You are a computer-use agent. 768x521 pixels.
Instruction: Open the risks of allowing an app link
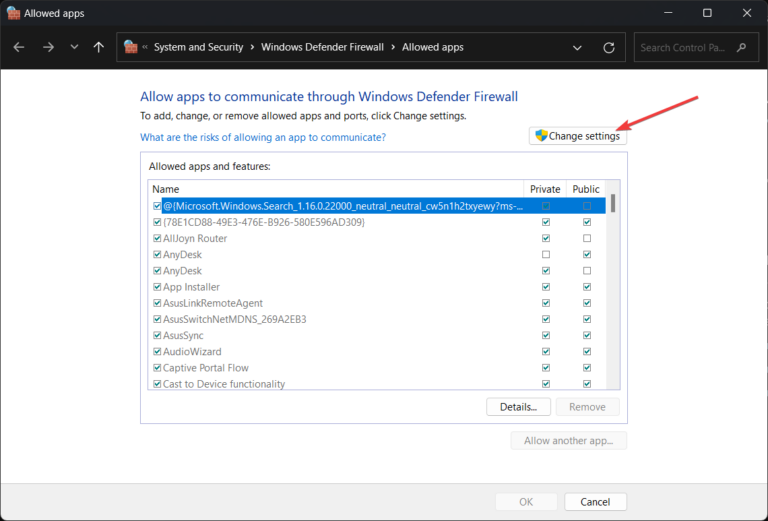point(263,137)
